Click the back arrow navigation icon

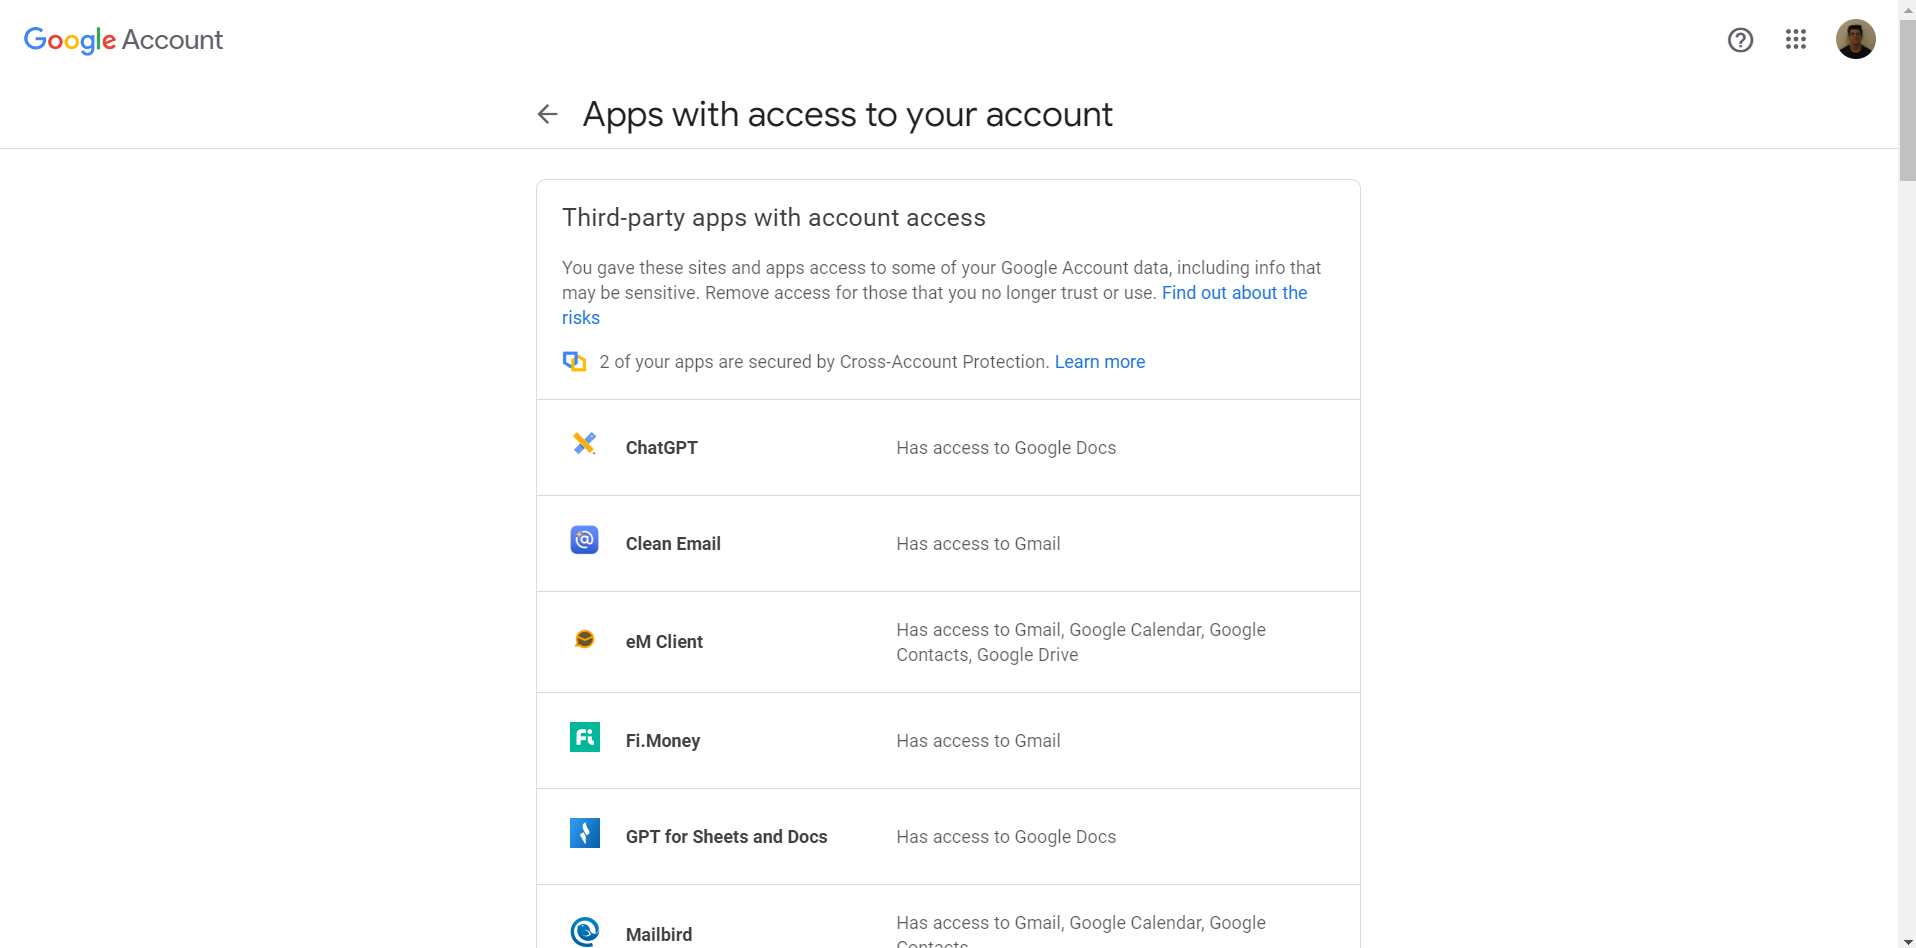click(547, 114)
